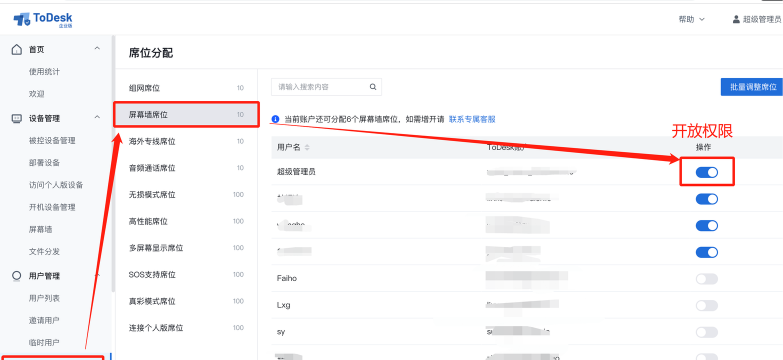The width and height of the screenshot is (783, 360).
Task: Select the 组网席位 seat type
Action: click(x=186, y=88)
